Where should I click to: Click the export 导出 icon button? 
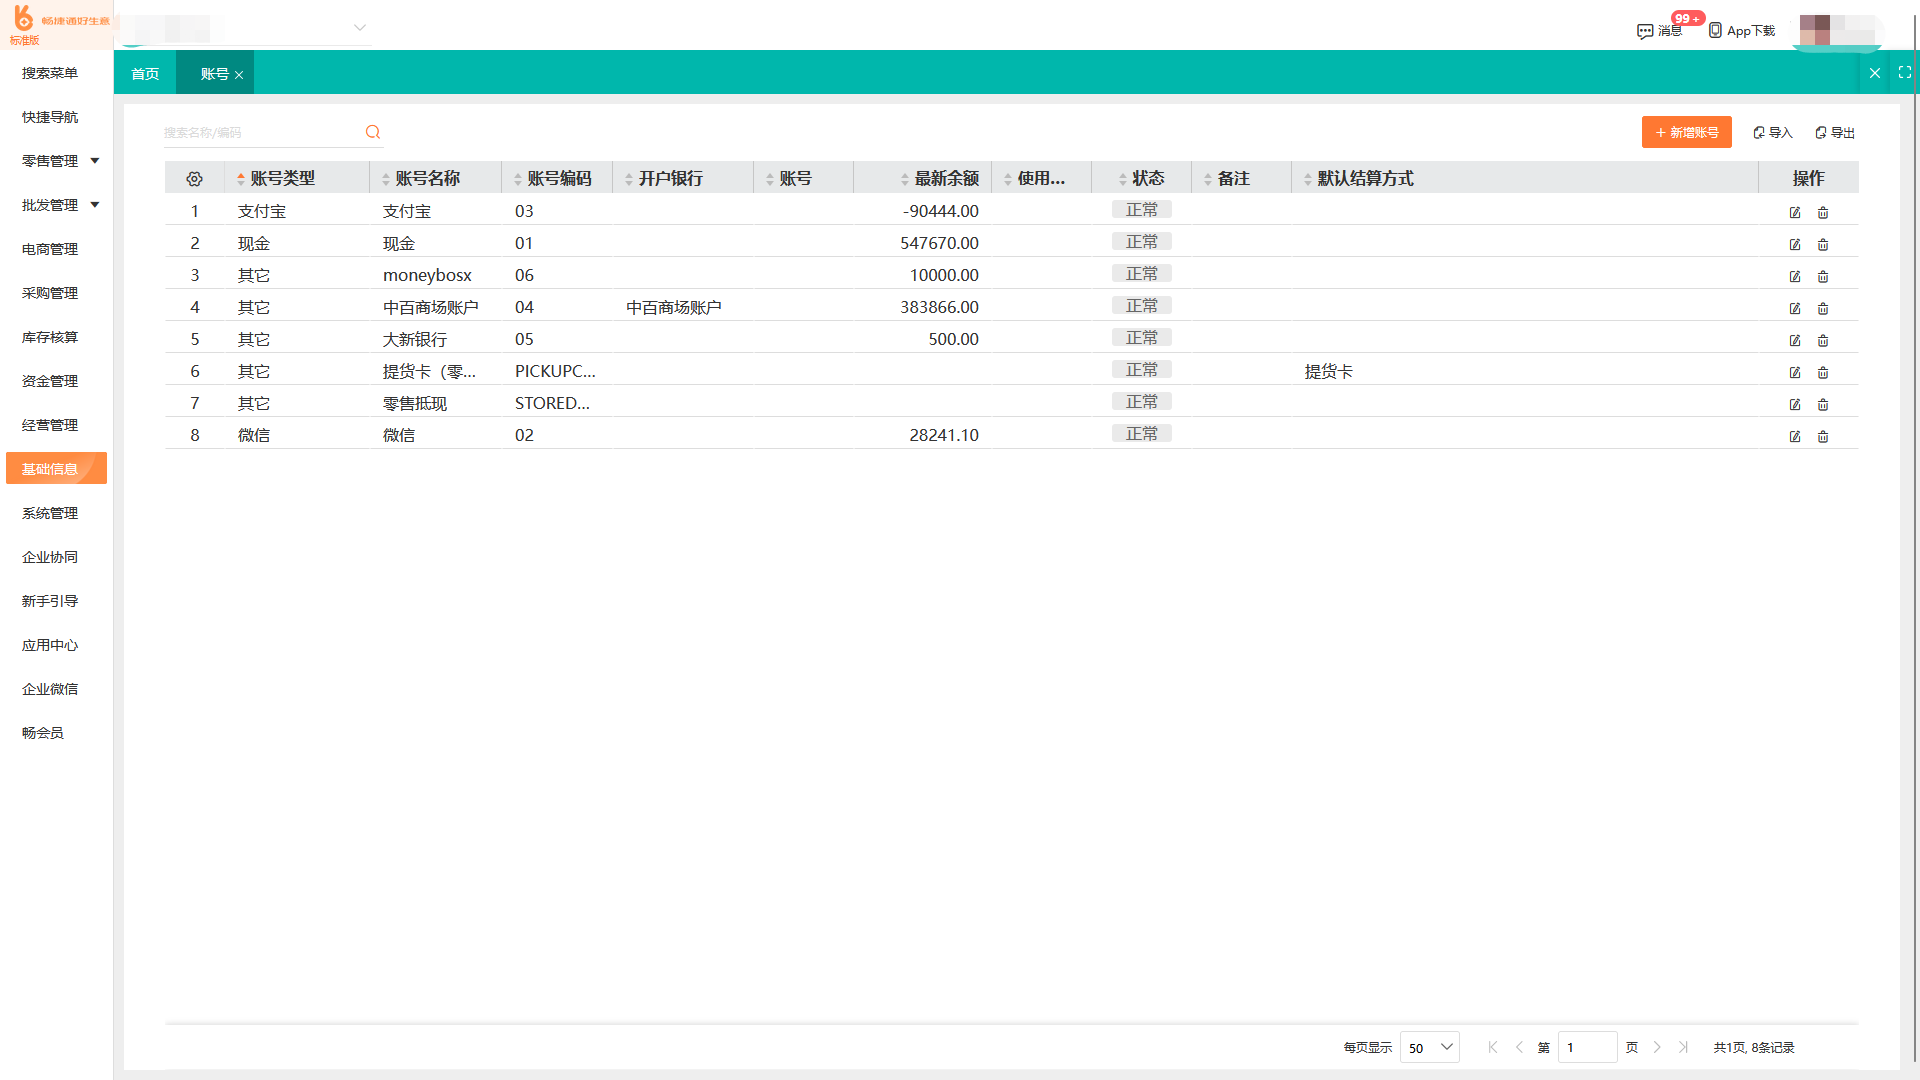point(1838,132)
